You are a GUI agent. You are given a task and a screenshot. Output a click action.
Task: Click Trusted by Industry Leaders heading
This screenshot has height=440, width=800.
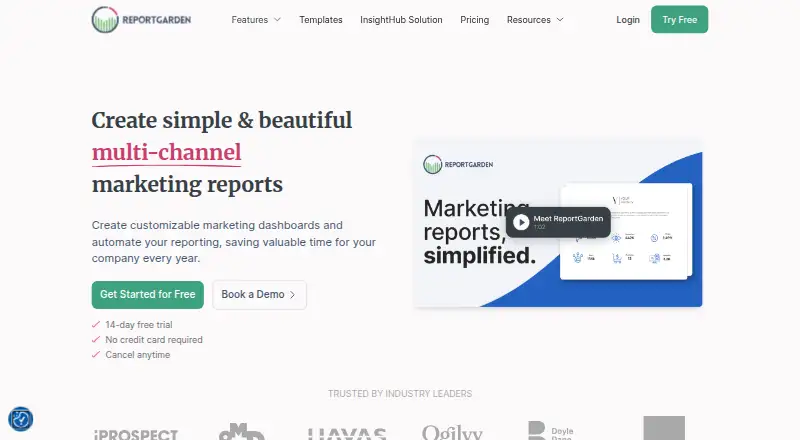point(400,394)
